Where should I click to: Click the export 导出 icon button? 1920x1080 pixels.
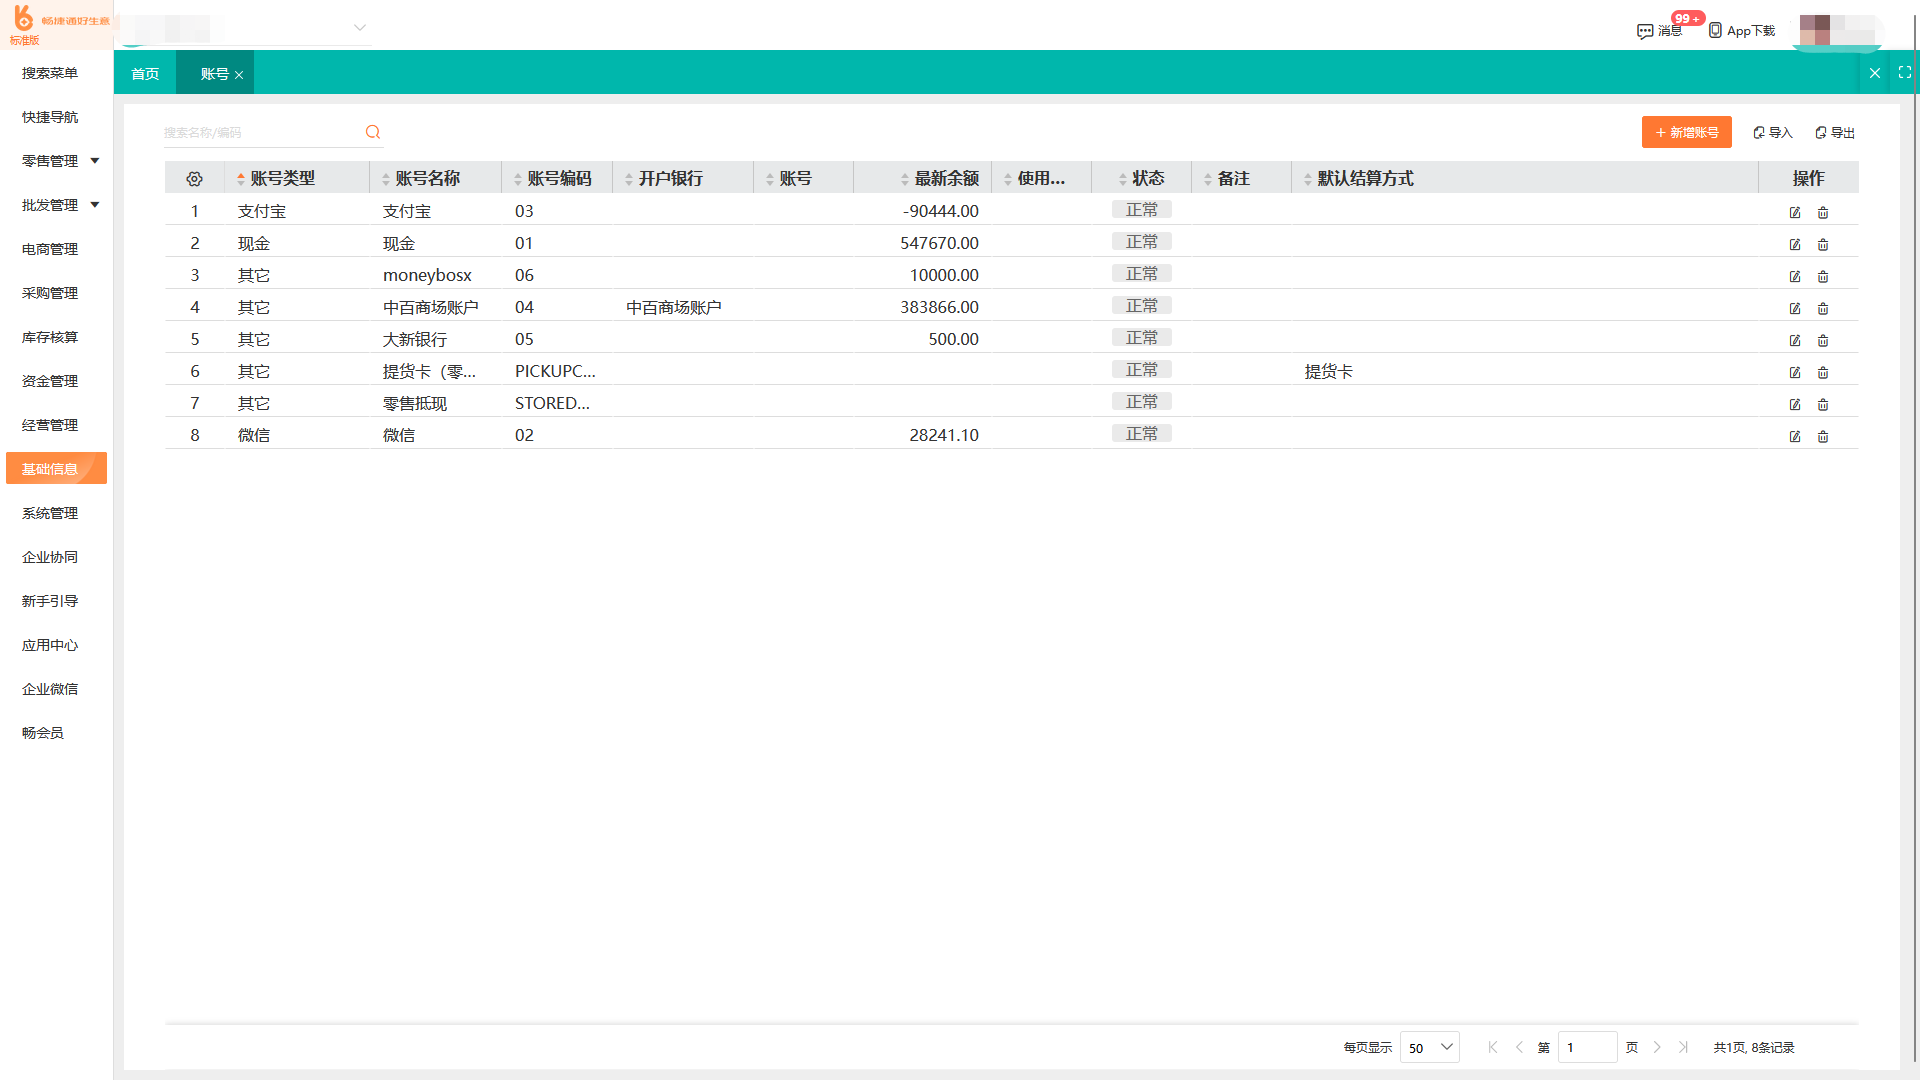click(x=1834, y=132)
